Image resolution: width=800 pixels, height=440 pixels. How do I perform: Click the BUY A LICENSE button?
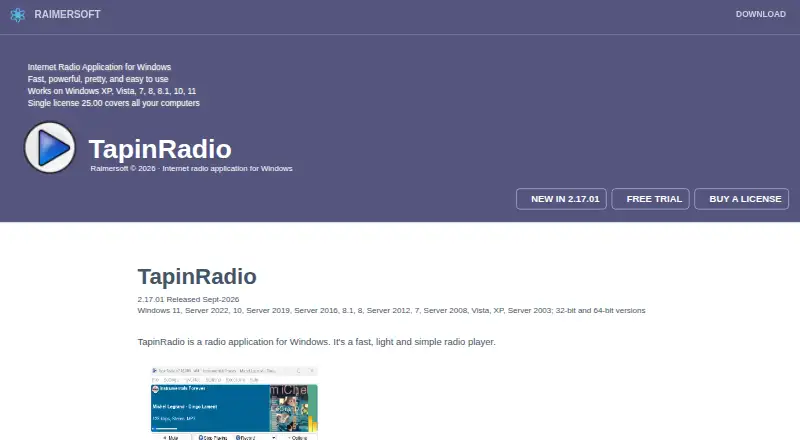741,199
